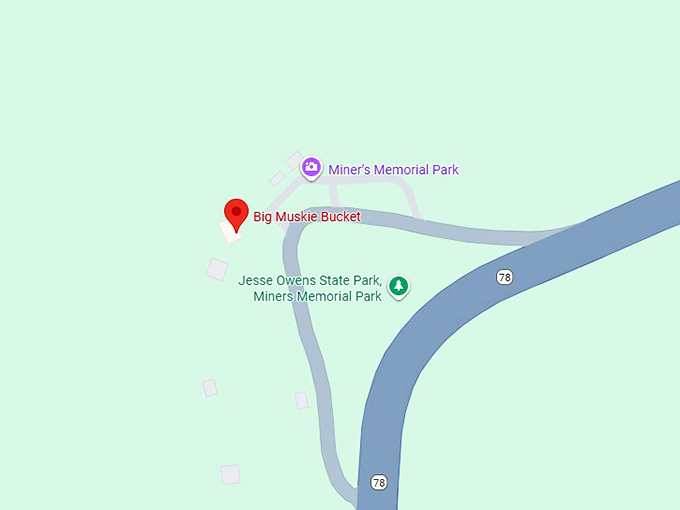
Task: Select the building footprint beside the camera icon
Action: 294,161
